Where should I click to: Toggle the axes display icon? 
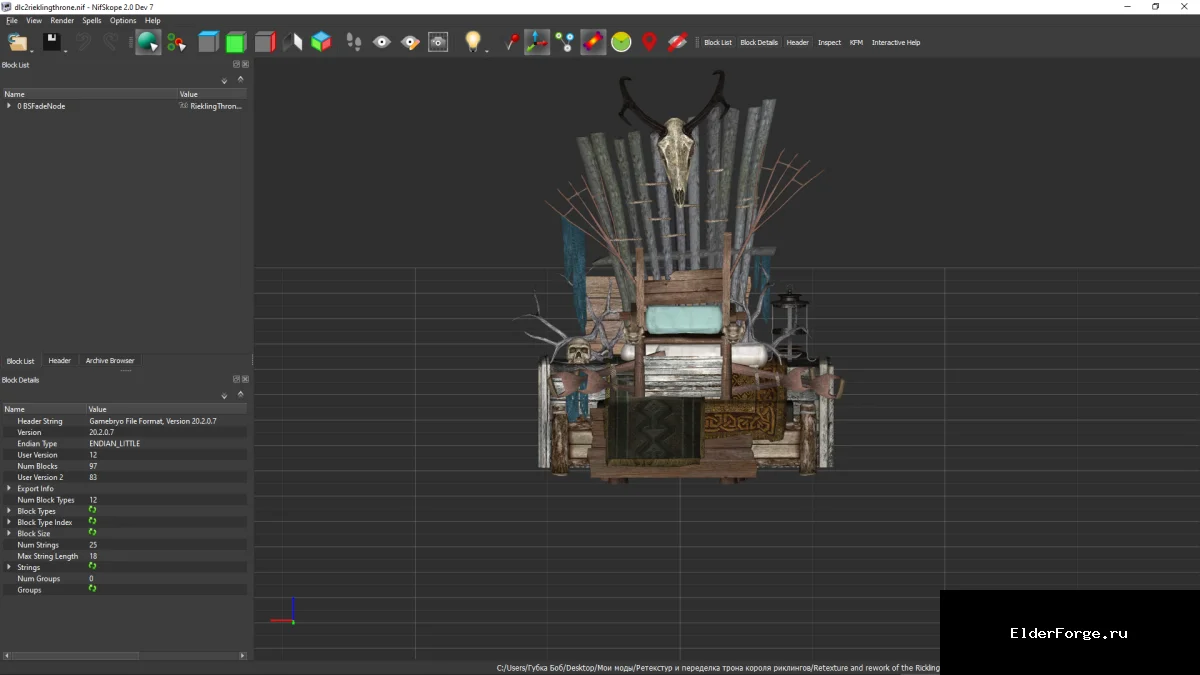point(537,42)
